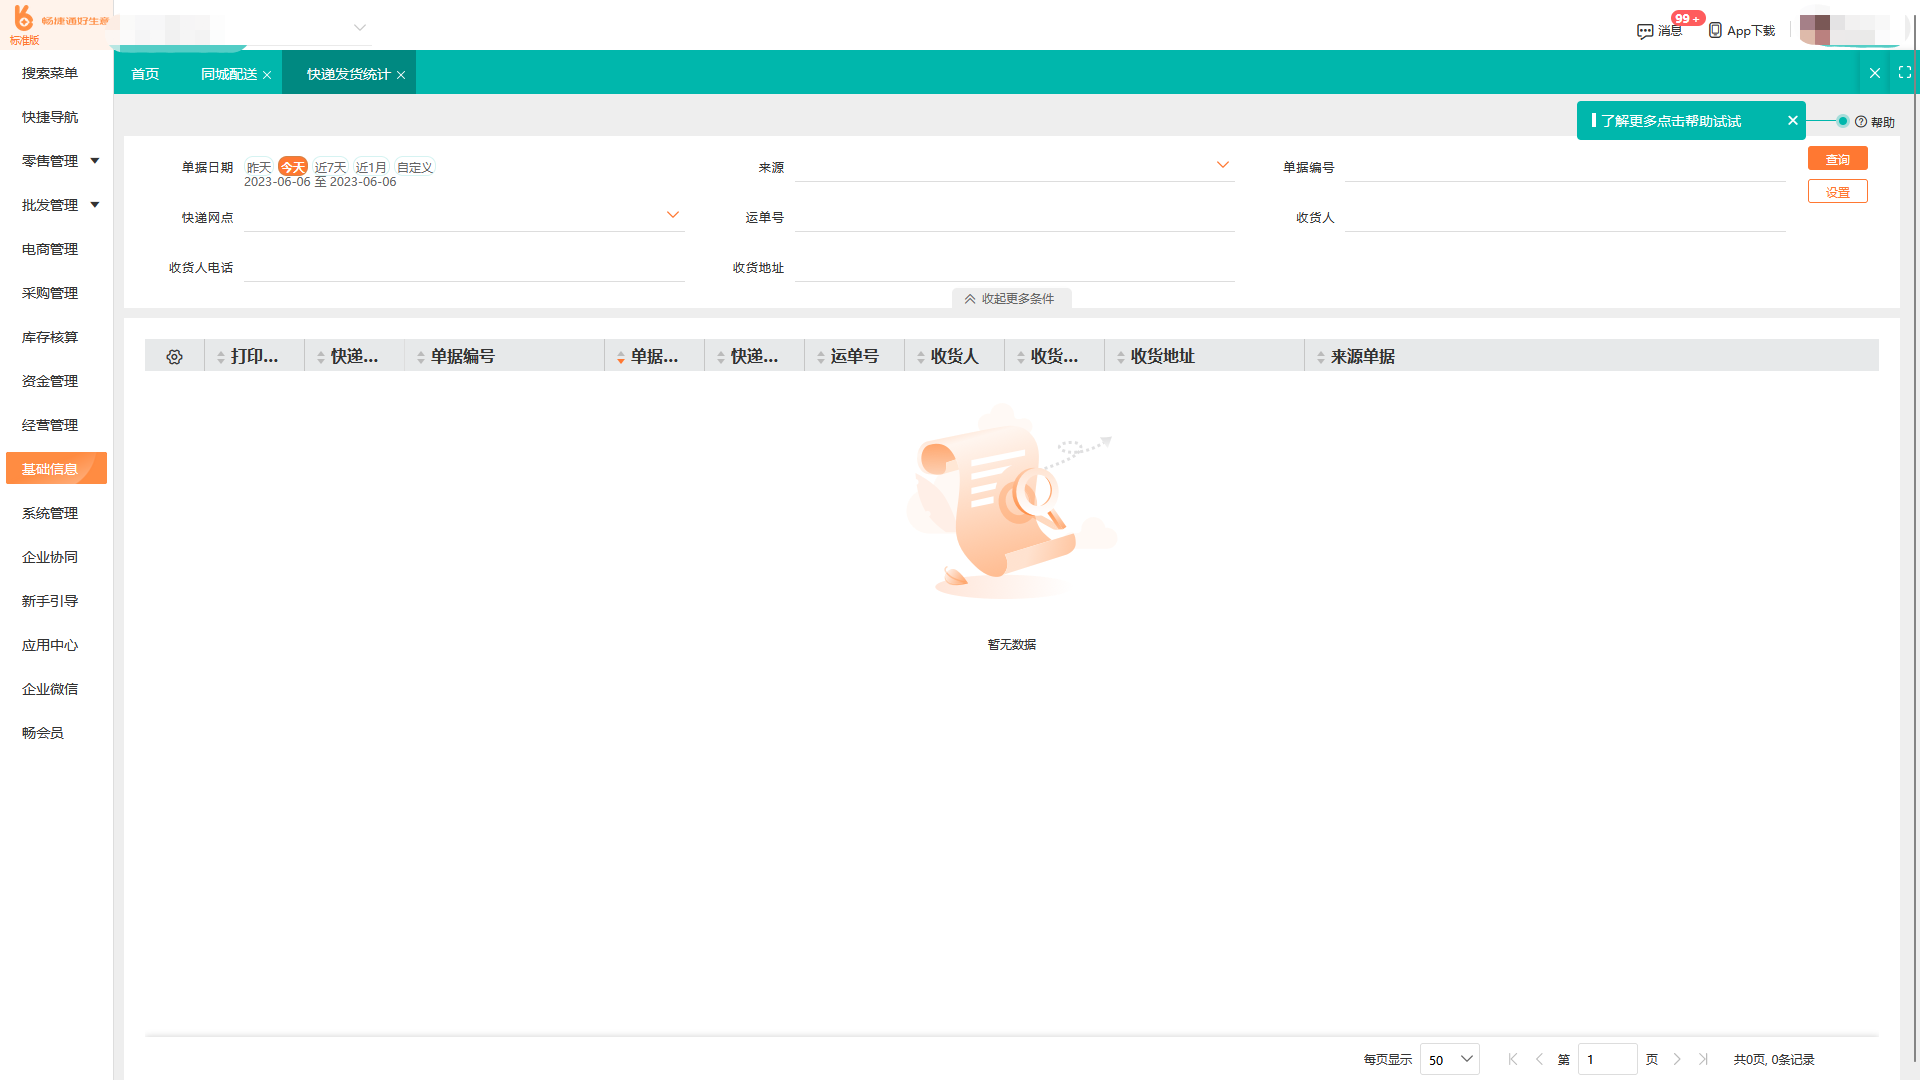Click the 设置 button
This screenshot has height=1080, width=1920.
tap(1837, 191)
